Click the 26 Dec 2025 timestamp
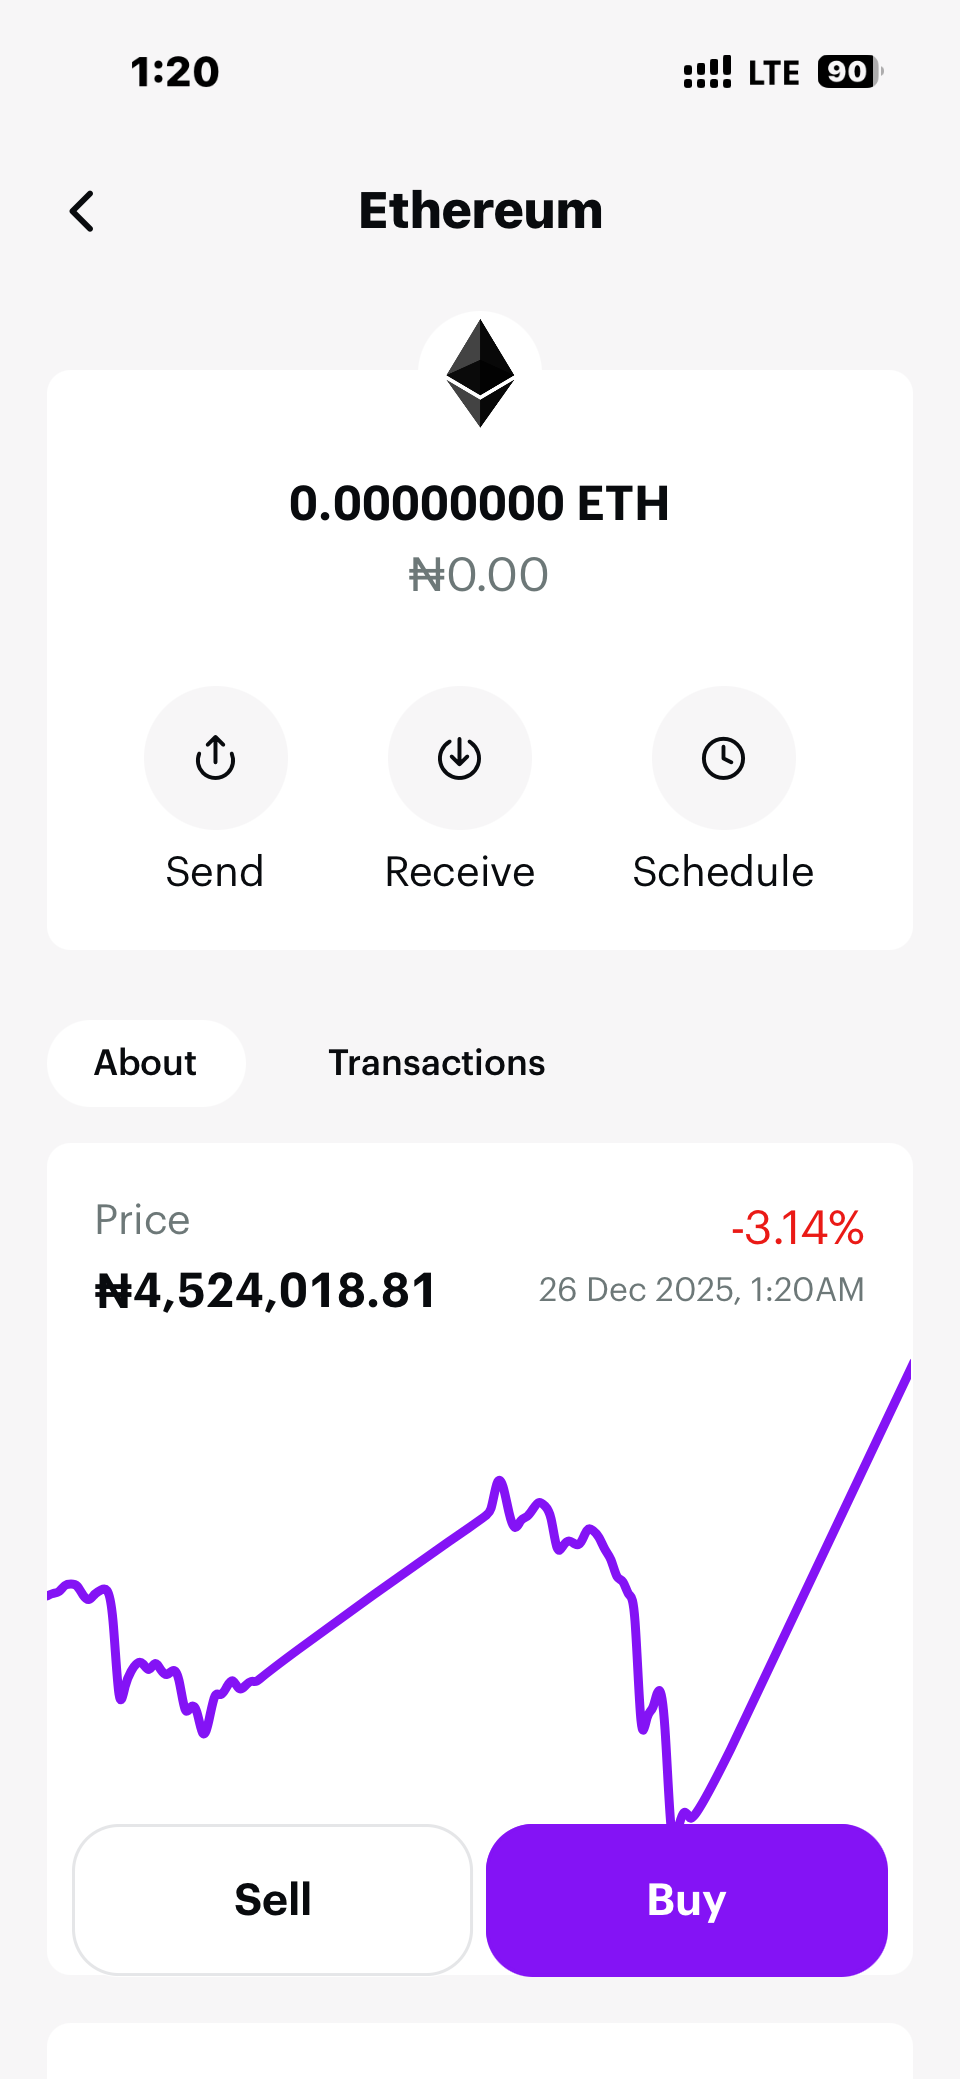Viewport: 960px width, 2079px height. [701, 1290]
